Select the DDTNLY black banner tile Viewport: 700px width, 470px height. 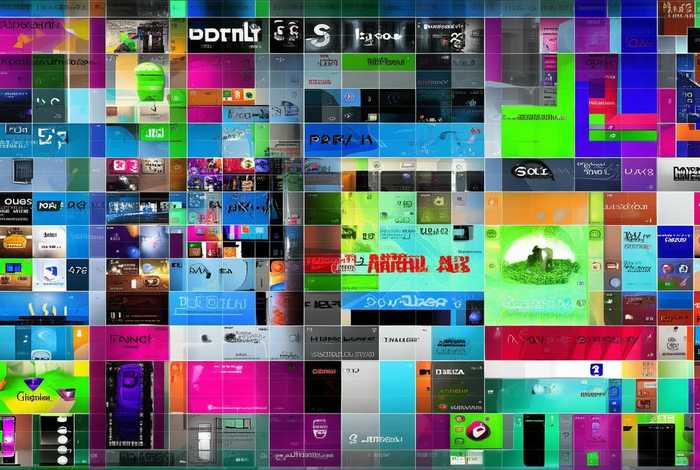[x=224, y=34]
